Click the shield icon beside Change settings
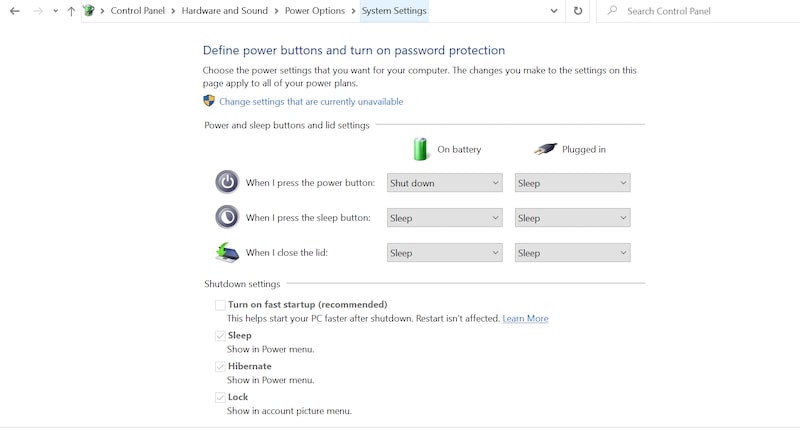This screenshot has width=800, height=430. [209, 100]
